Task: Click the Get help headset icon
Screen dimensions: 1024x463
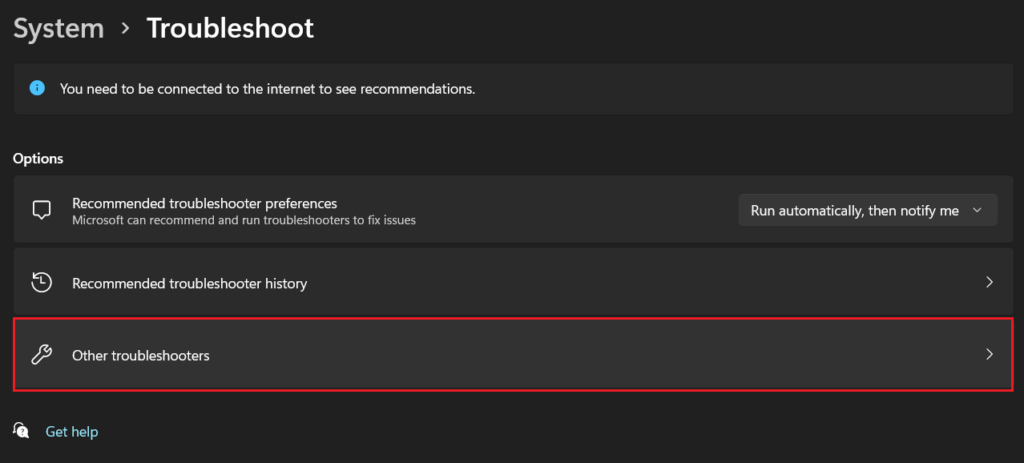Action: click(22, 431)
